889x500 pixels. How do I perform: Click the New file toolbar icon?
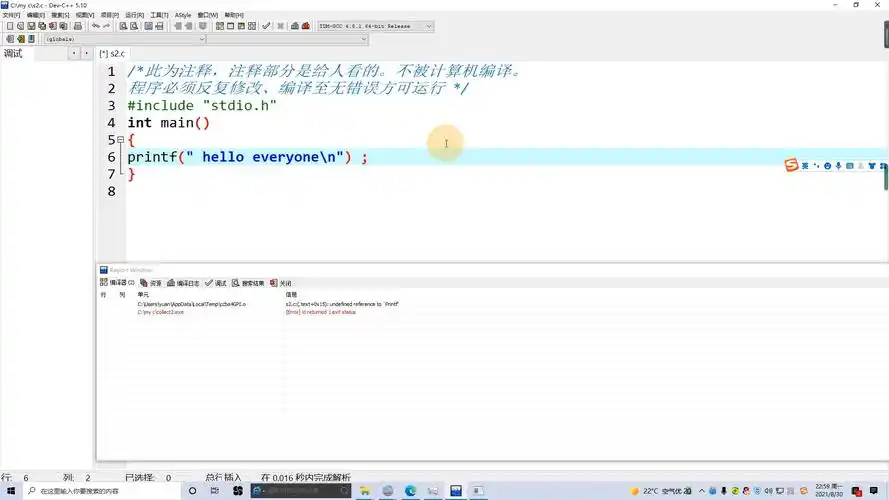click(8, 27)
